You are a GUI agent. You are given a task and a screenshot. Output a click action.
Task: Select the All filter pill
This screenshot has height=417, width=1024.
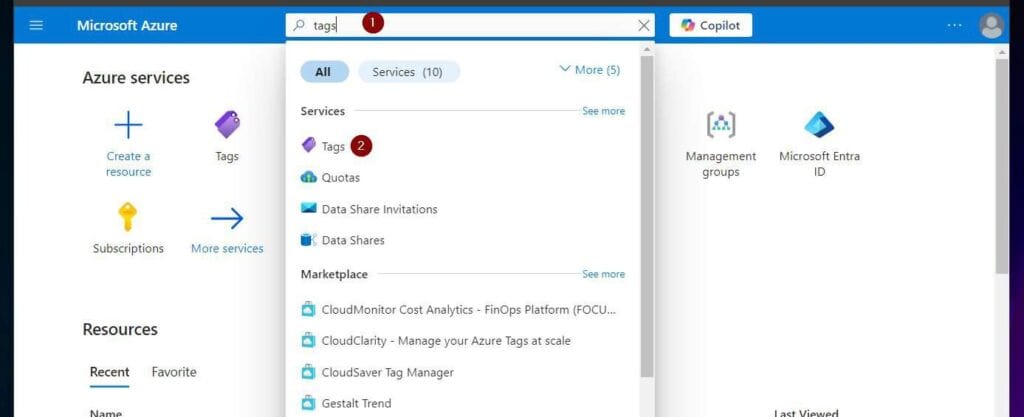323,72
